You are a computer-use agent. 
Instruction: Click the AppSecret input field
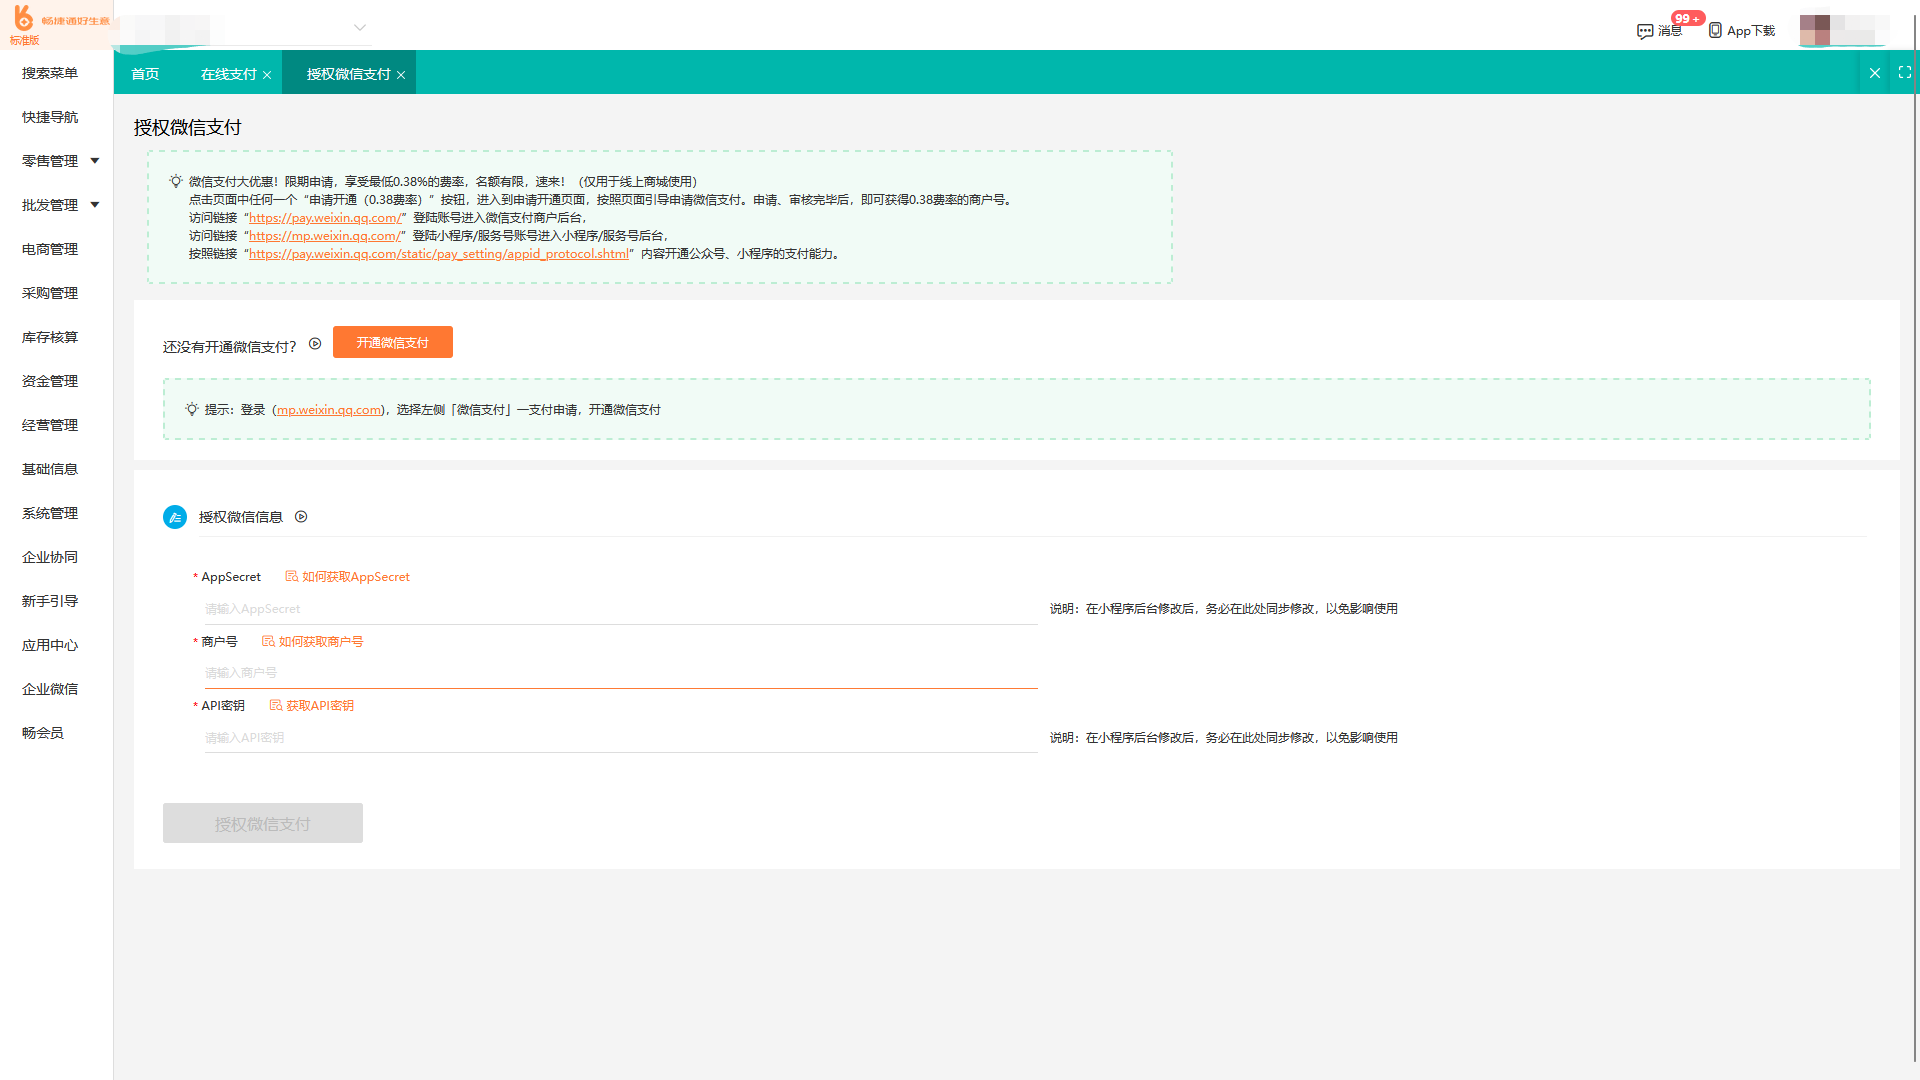(x=618, y=608)
